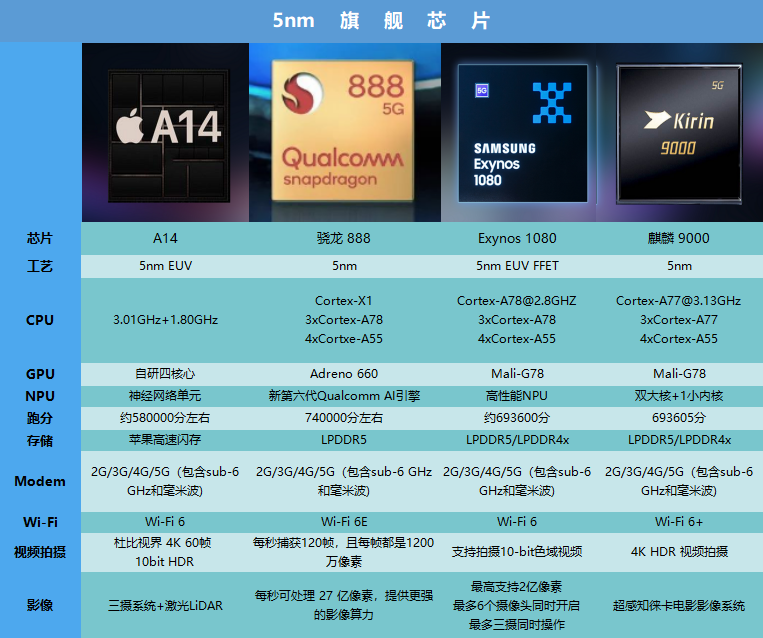Viewport: 763px width, 638px height.
Task: Select the Modem row header
Action: point(40,481)
